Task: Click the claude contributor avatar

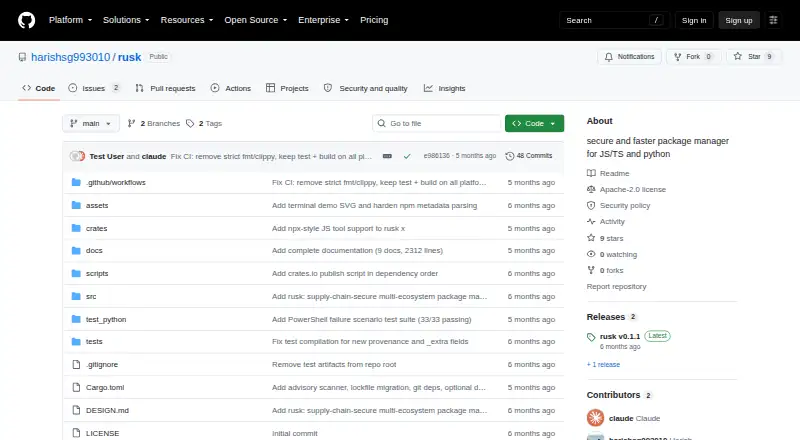Action: point(595,418)
